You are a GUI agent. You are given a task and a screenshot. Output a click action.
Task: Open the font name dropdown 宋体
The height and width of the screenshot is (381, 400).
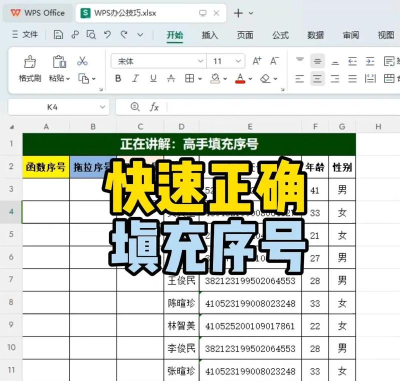tap(200, 61)
